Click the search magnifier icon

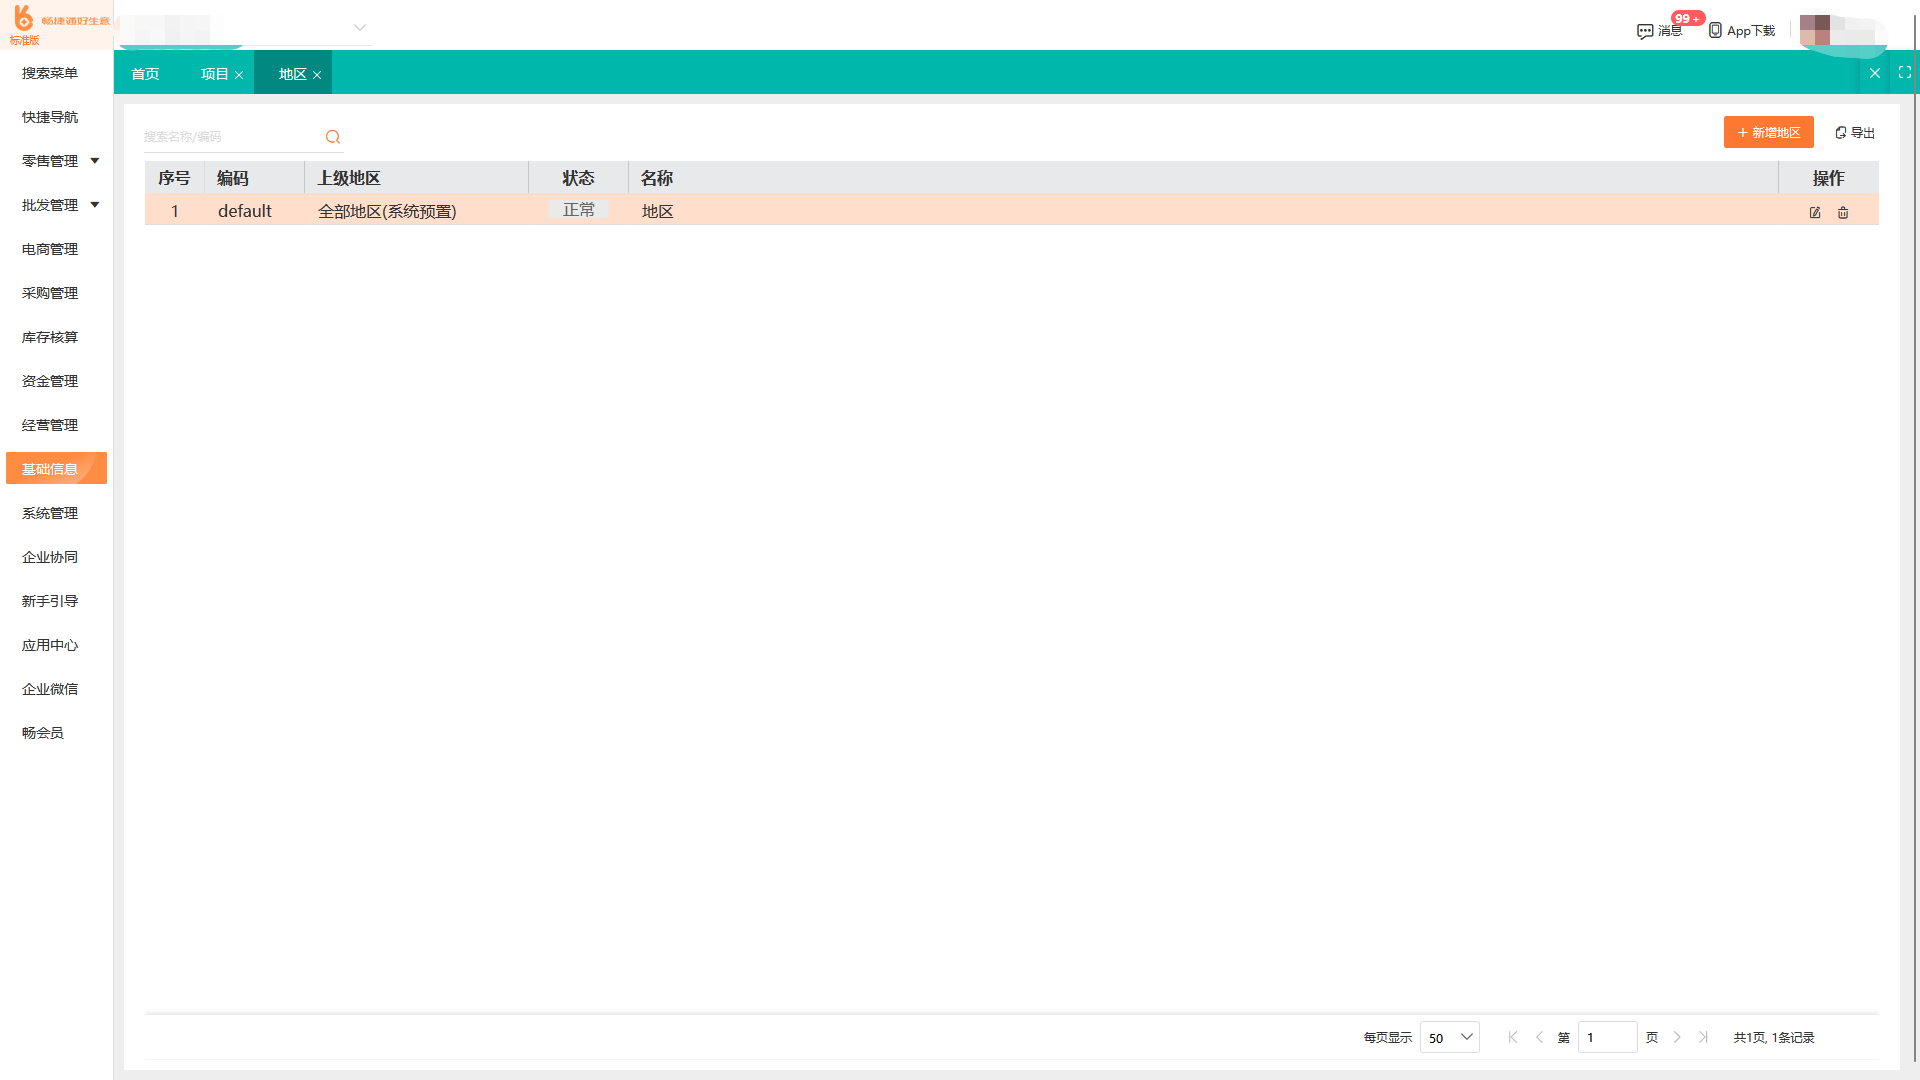[x=332, y=137]
